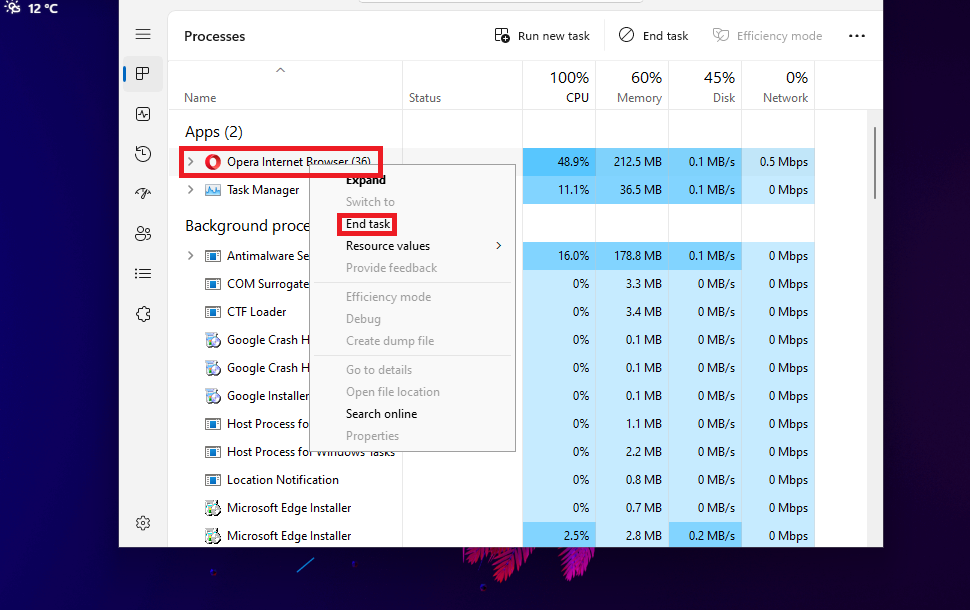Select Switch to in context menu
The image size is (970, 610).
[370, 202]
